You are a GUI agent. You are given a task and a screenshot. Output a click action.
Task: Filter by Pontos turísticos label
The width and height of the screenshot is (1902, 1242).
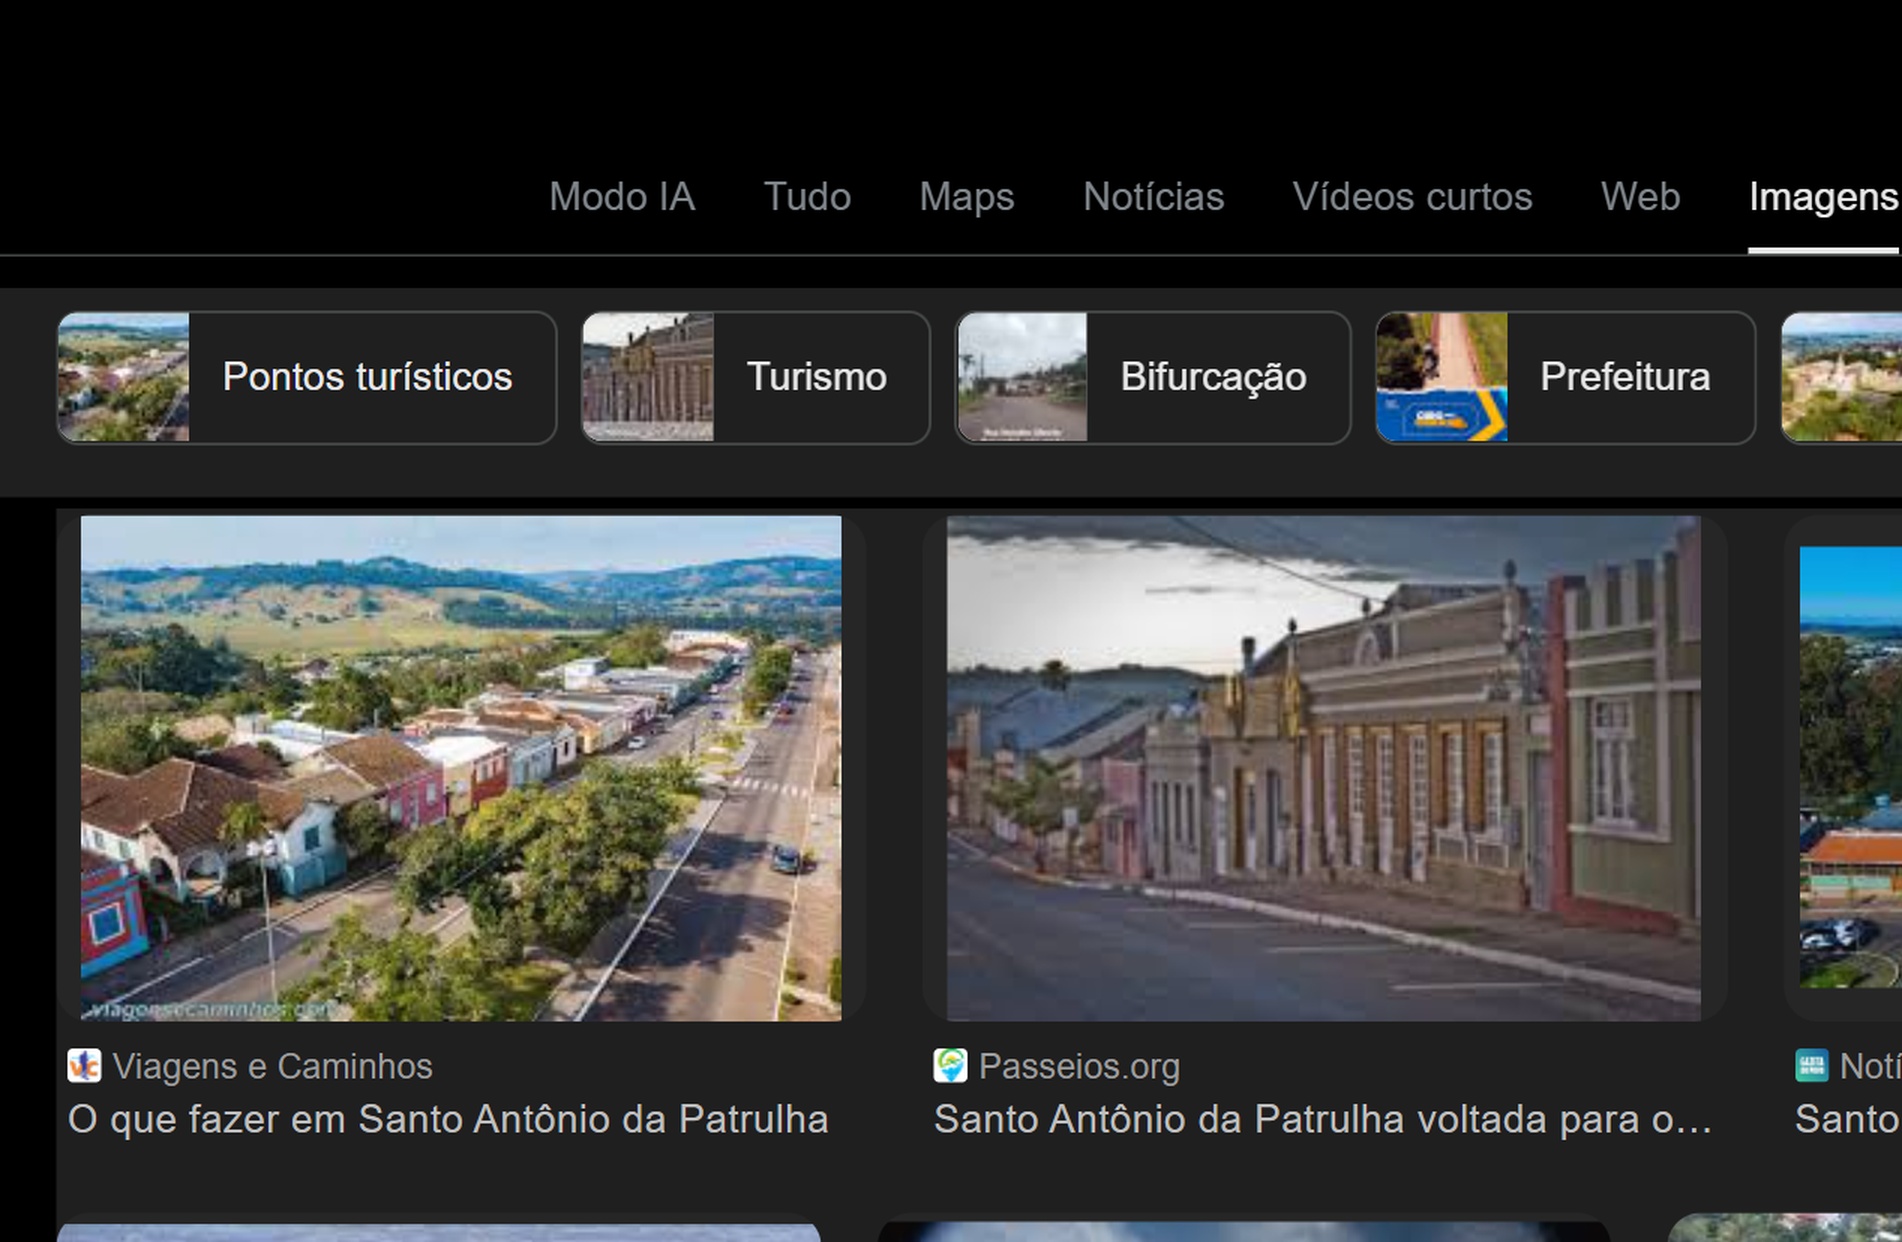pos(367,377)
